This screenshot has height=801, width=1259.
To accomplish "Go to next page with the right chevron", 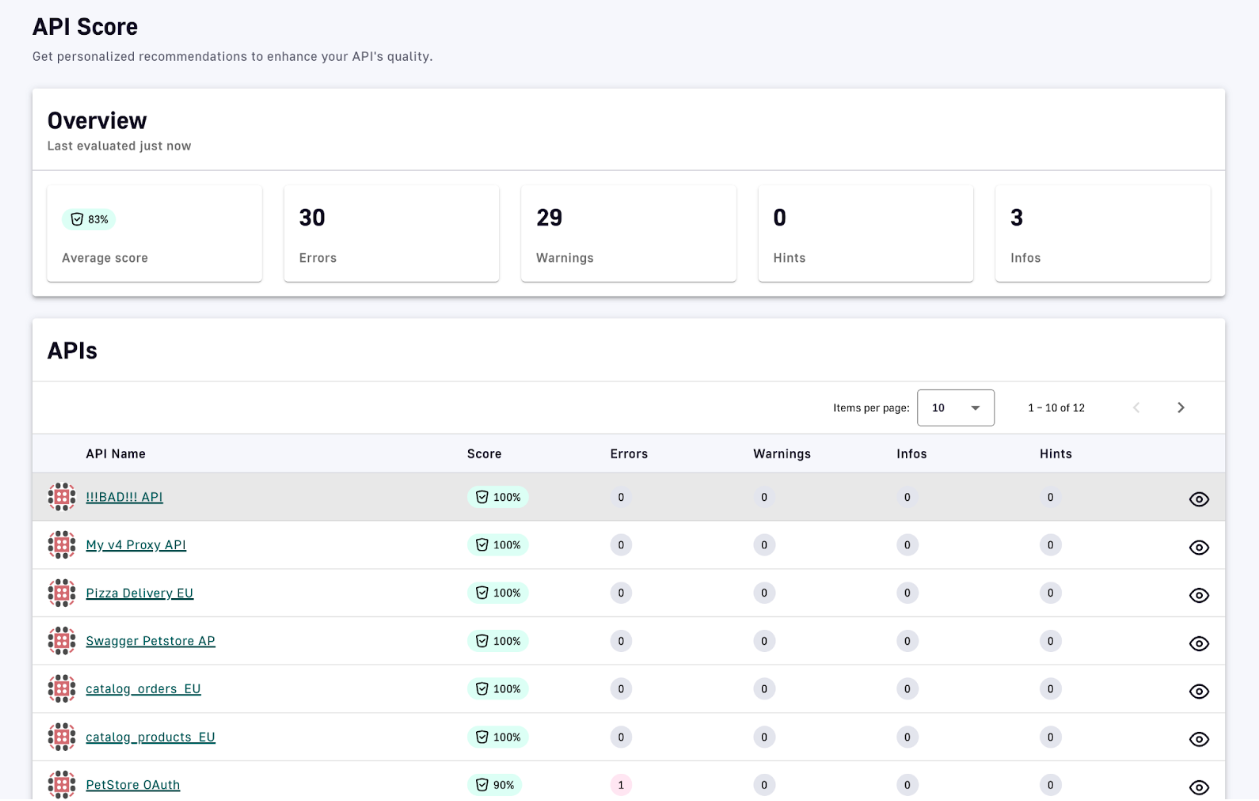I will [x=1180, y=407].
